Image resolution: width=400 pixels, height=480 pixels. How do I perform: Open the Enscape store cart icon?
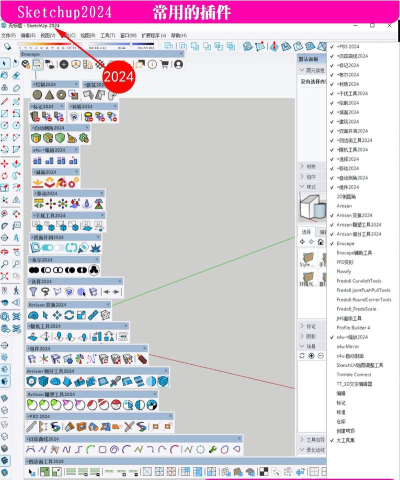(164, 64)
